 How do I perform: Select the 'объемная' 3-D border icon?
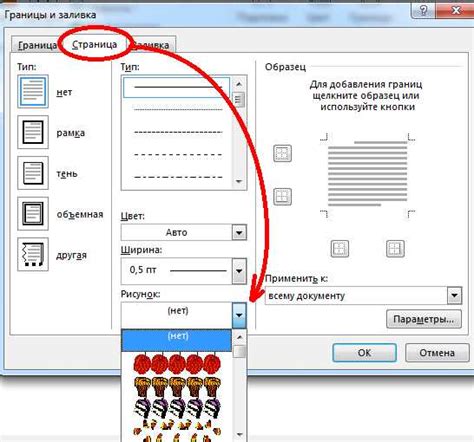click(33, 213)
